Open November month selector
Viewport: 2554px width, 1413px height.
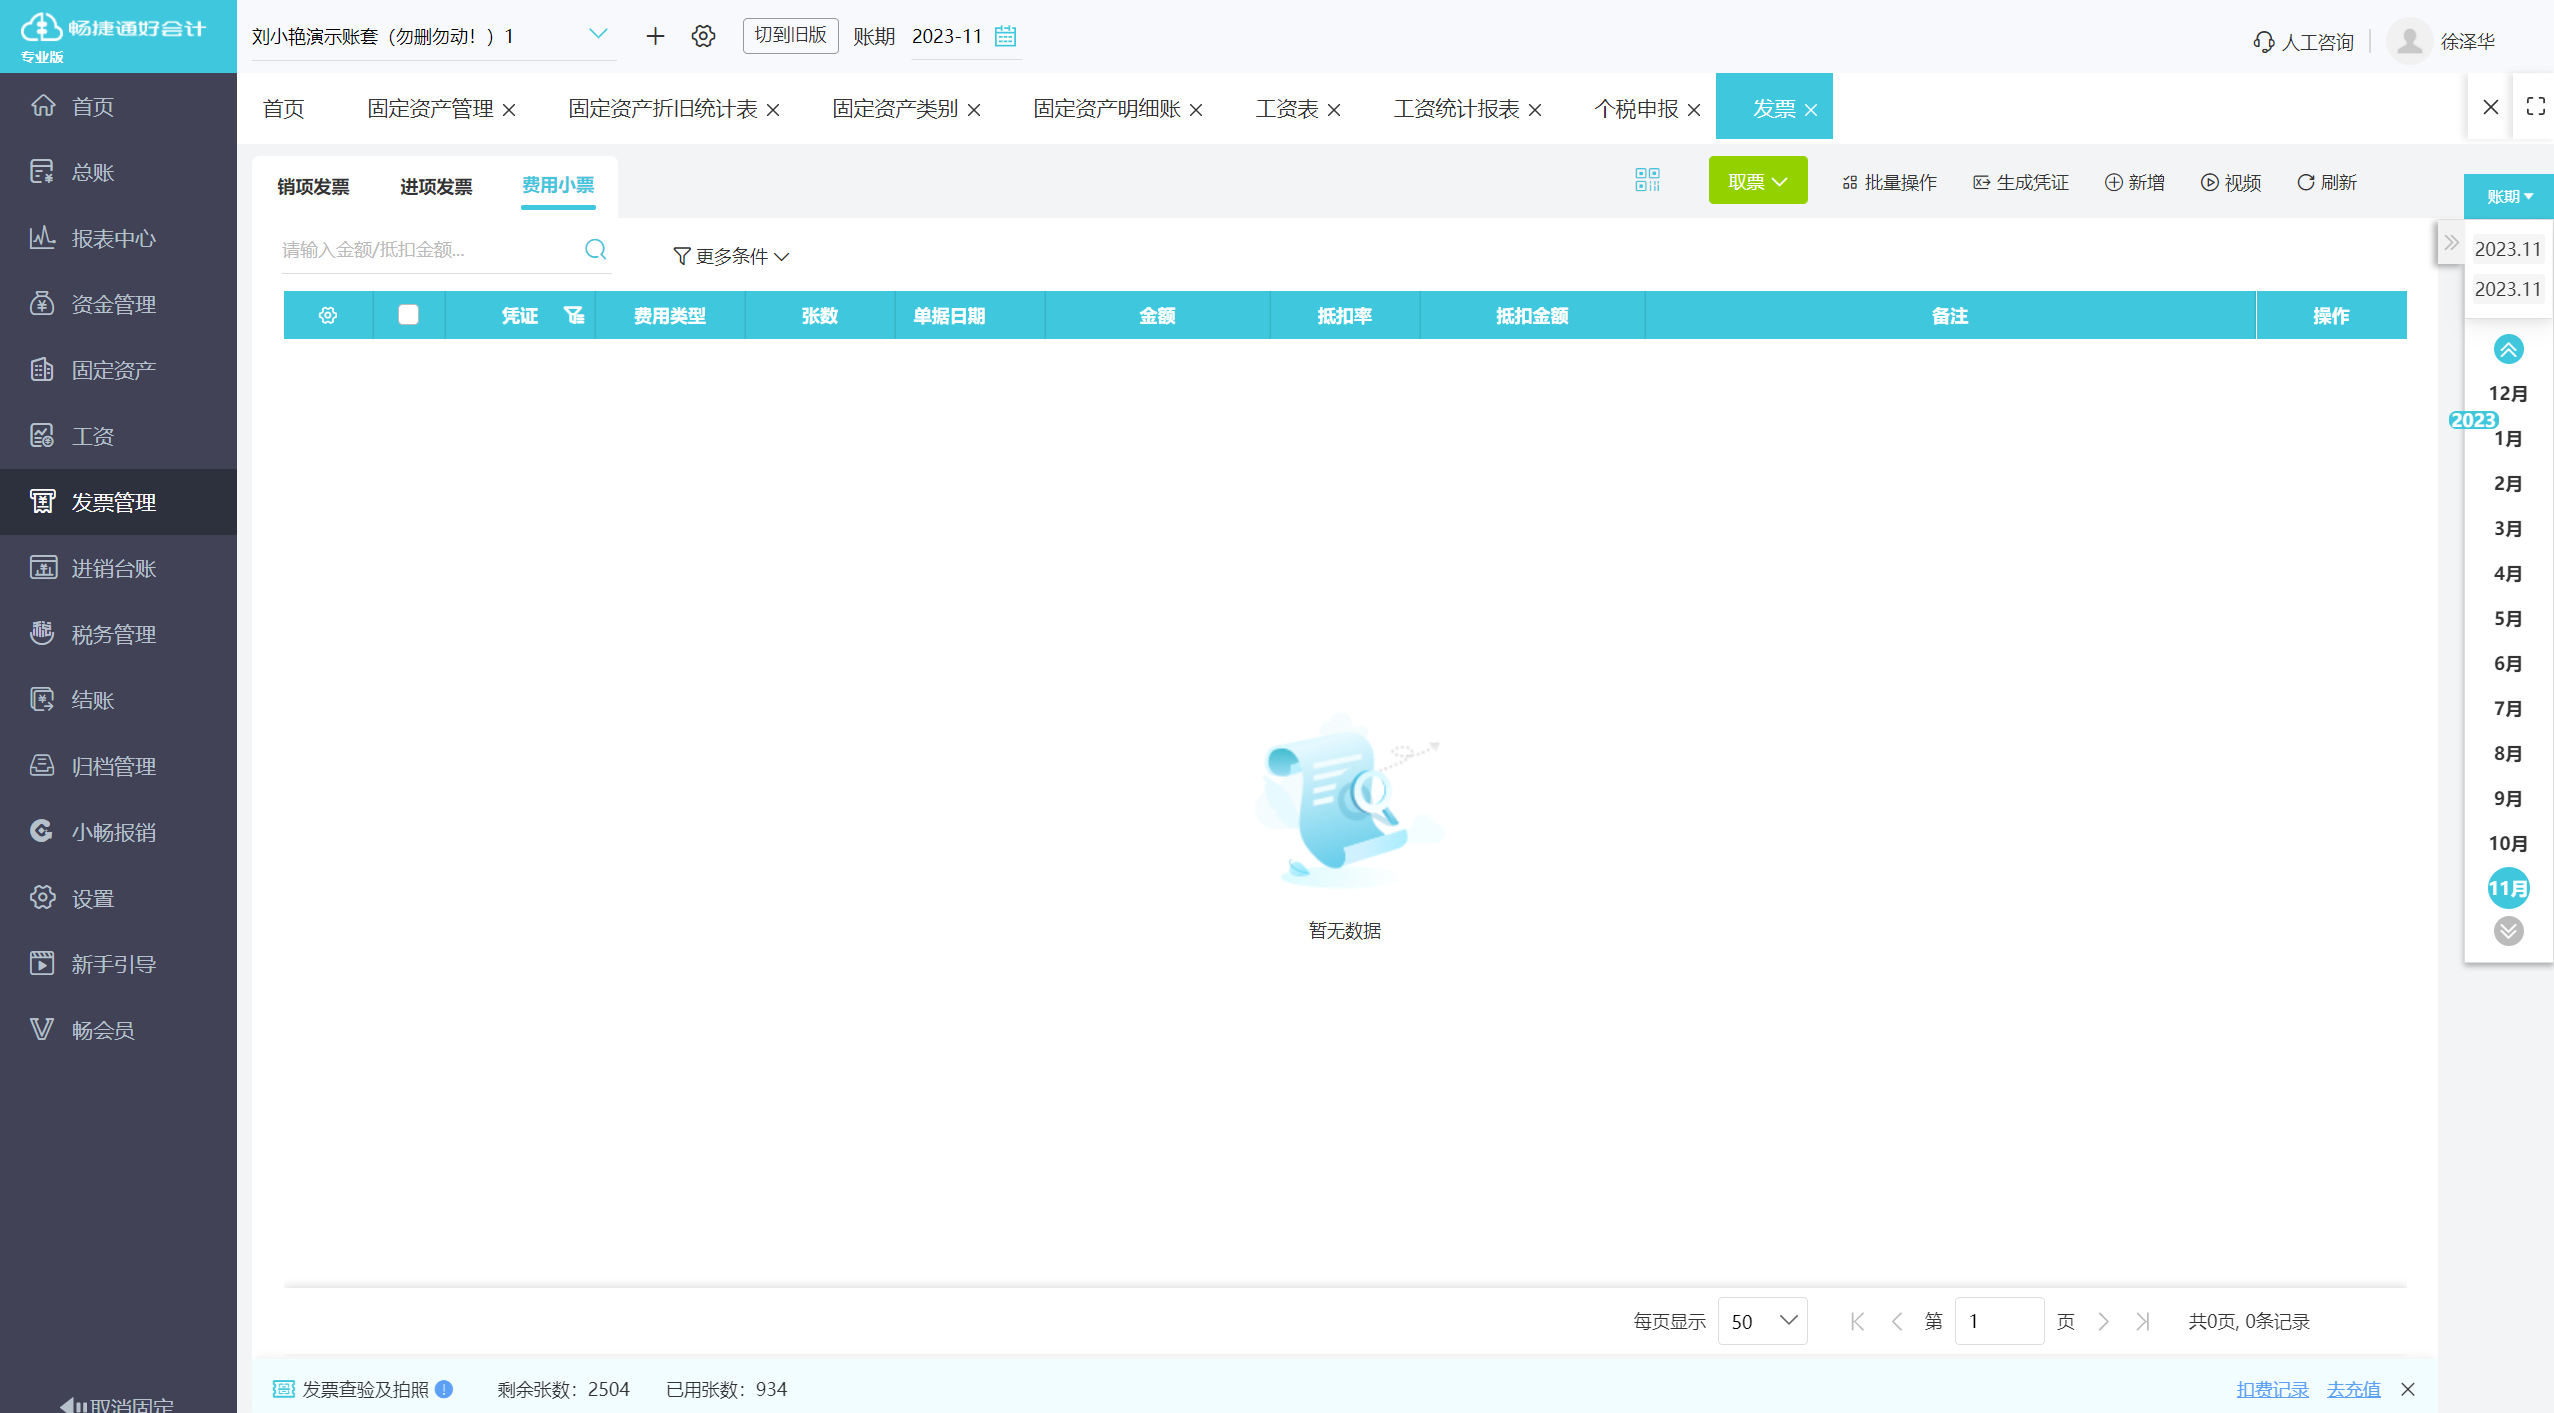point(2509,887)
